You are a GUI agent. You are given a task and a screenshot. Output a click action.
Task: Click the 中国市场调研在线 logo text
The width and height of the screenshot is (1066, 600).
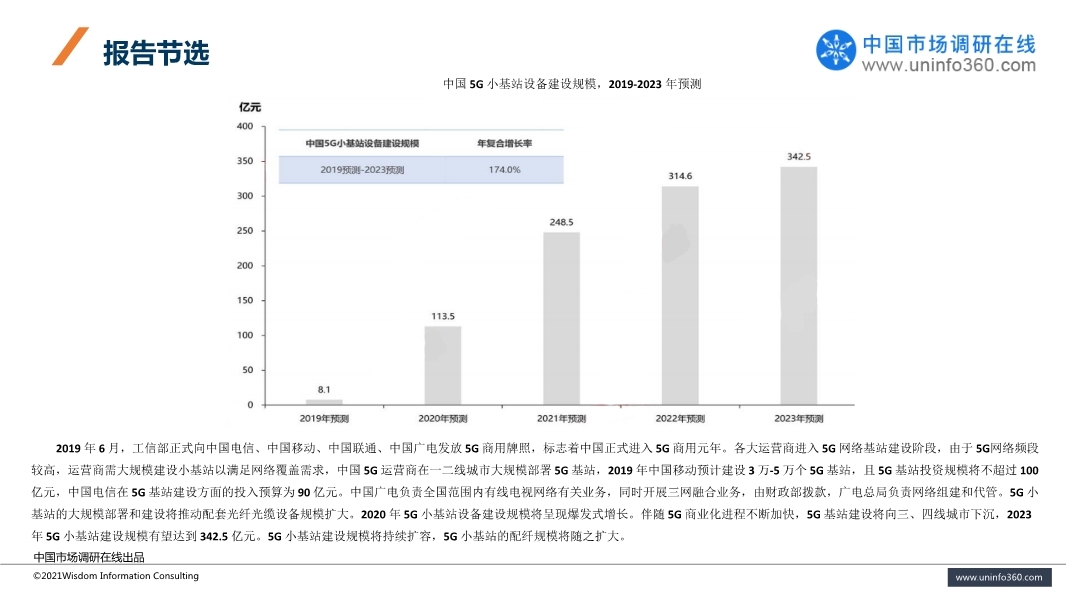pyautogui.click(x=948, y=43)
